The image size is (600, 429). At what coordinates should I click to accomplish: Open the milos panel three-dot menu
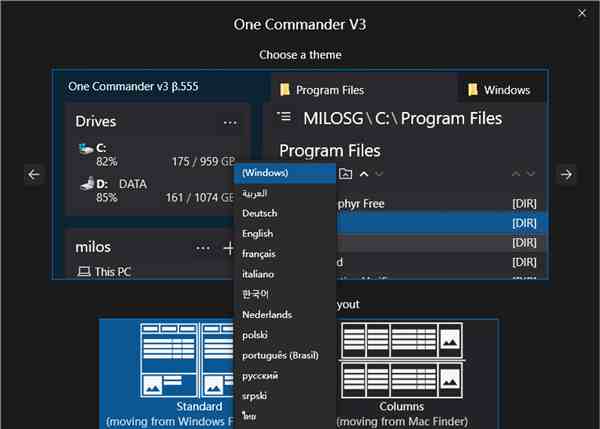204,247
